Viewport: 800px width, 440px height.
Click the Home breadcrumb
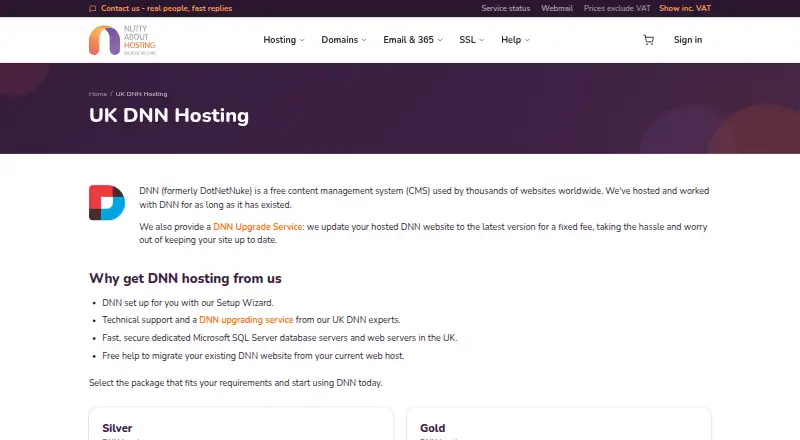[98, 94]
